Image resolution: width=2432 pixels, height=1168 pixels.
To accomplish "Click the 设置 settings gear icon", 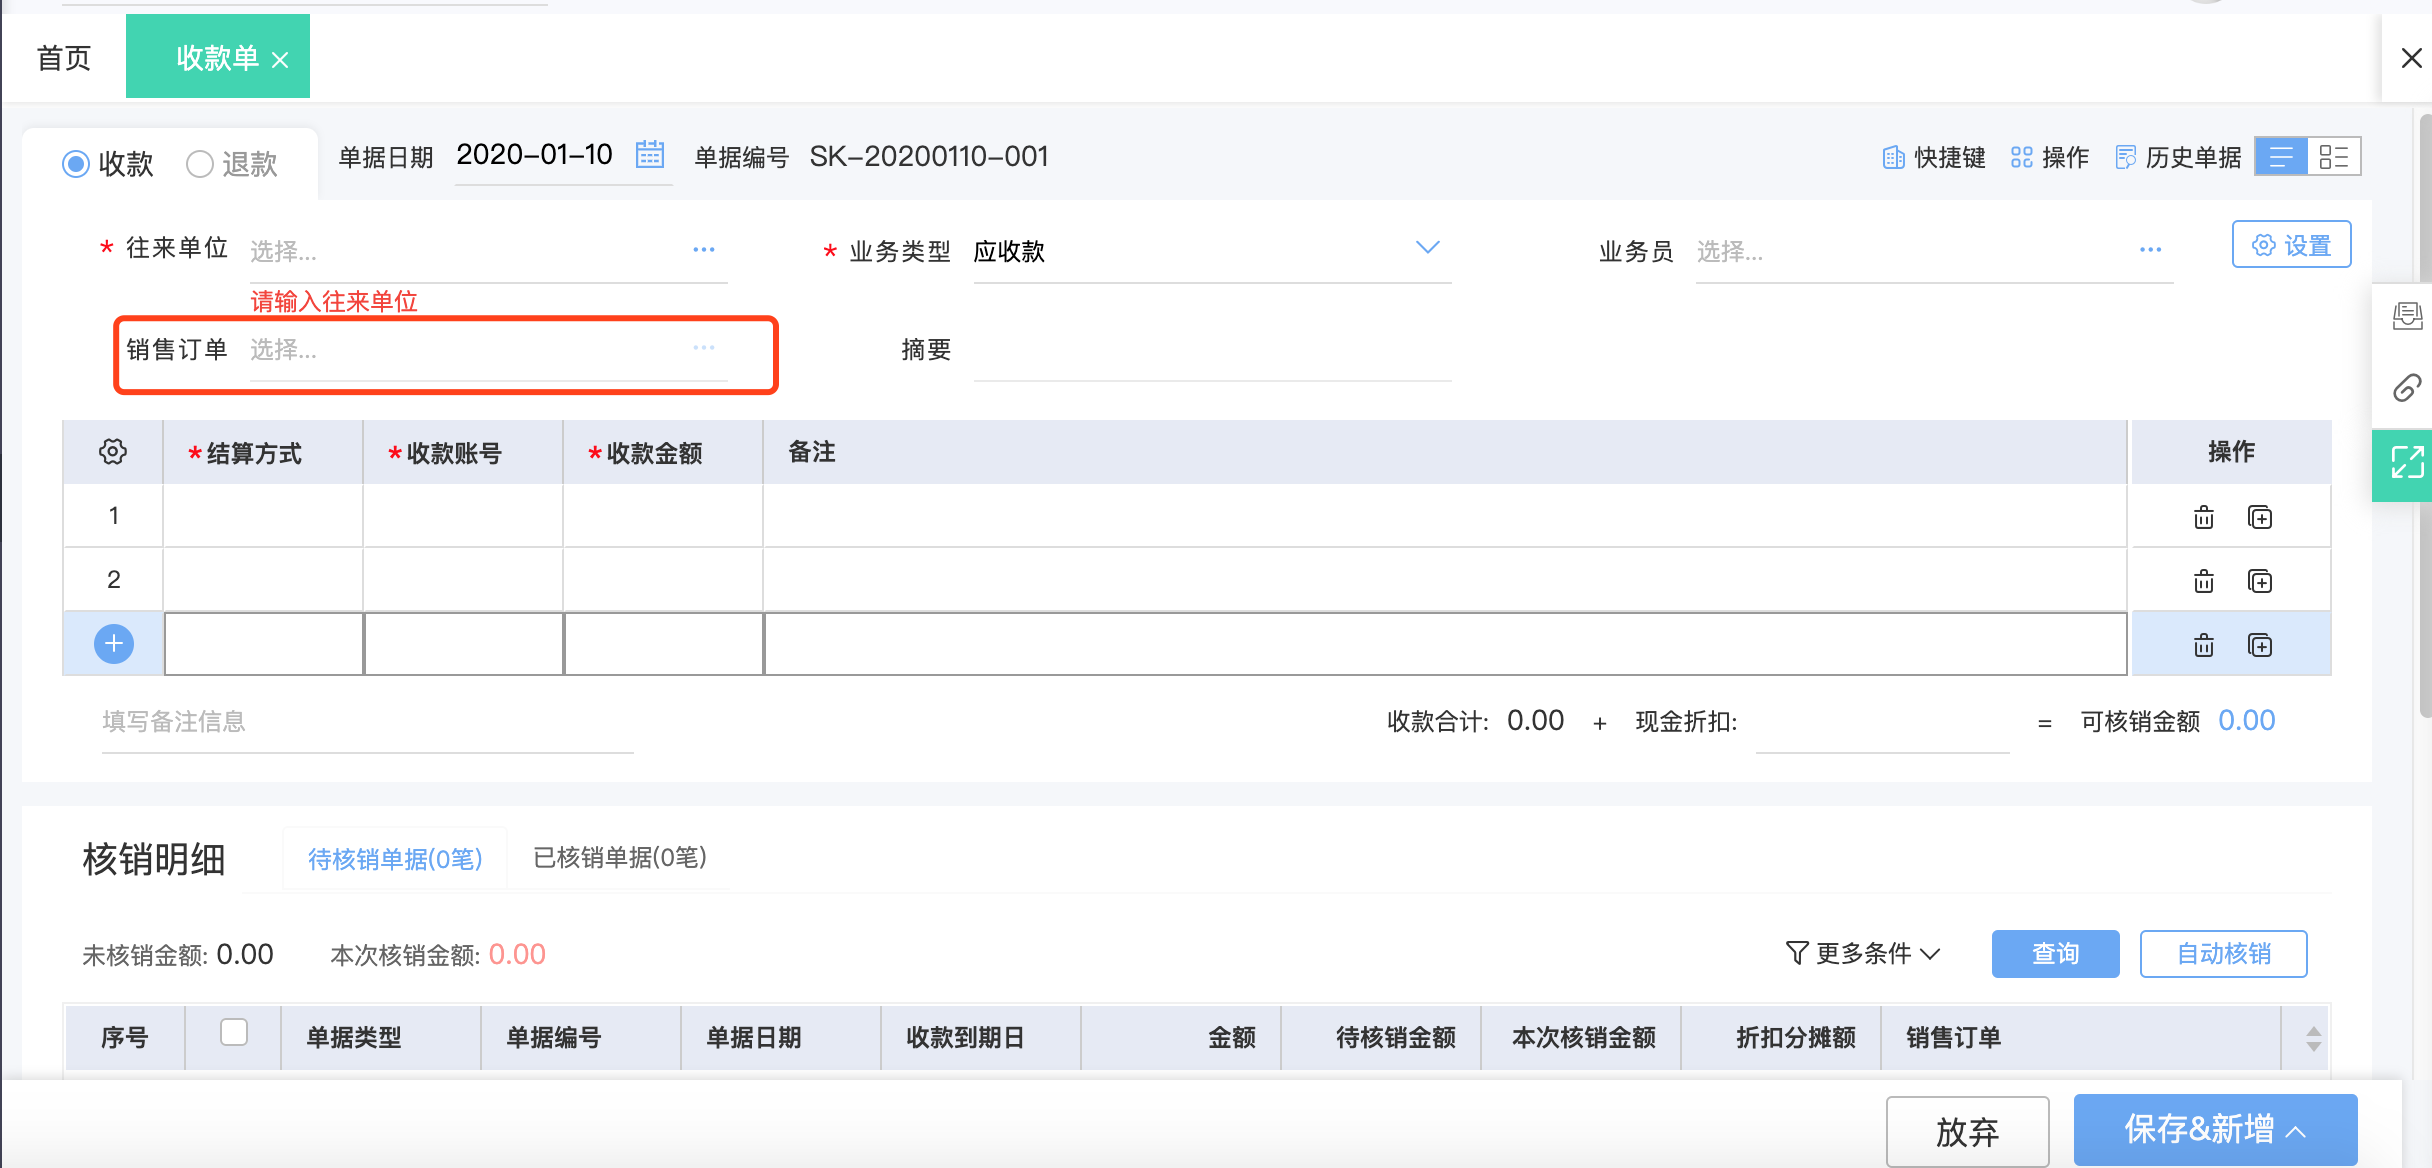I will tap(2266, 245).
